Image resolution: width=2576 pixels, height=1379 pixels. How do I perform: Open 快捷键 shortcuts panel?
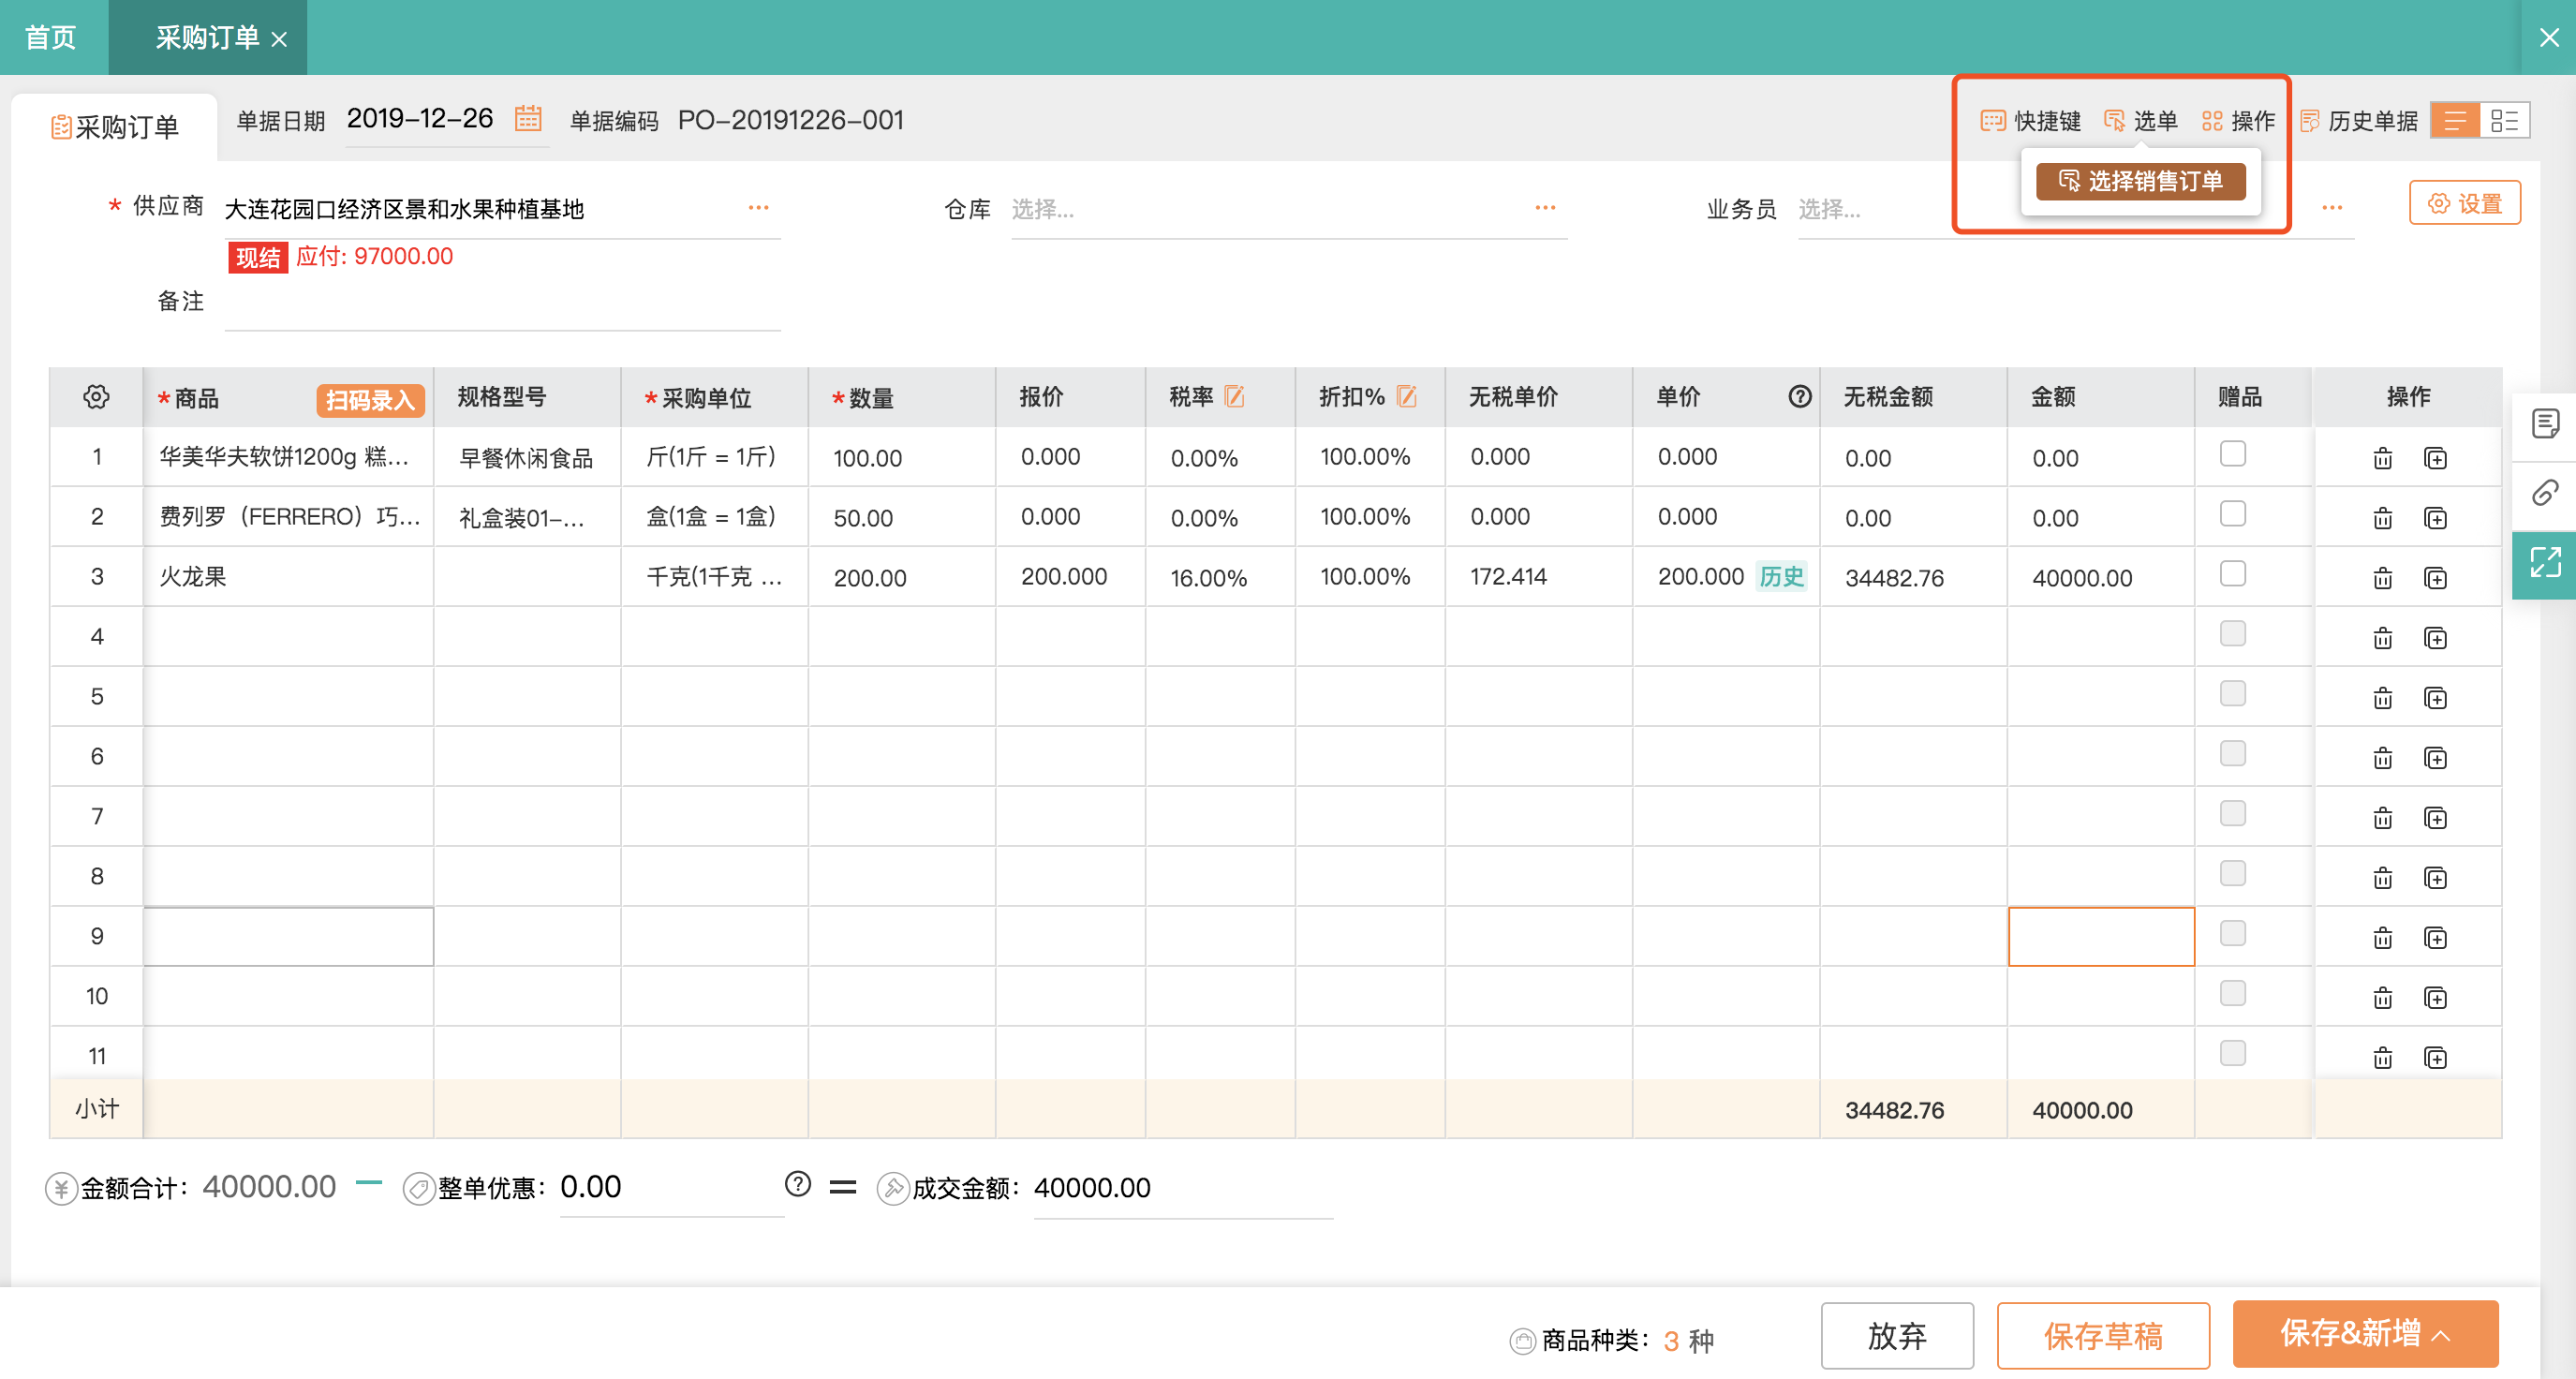[2029, 118]
